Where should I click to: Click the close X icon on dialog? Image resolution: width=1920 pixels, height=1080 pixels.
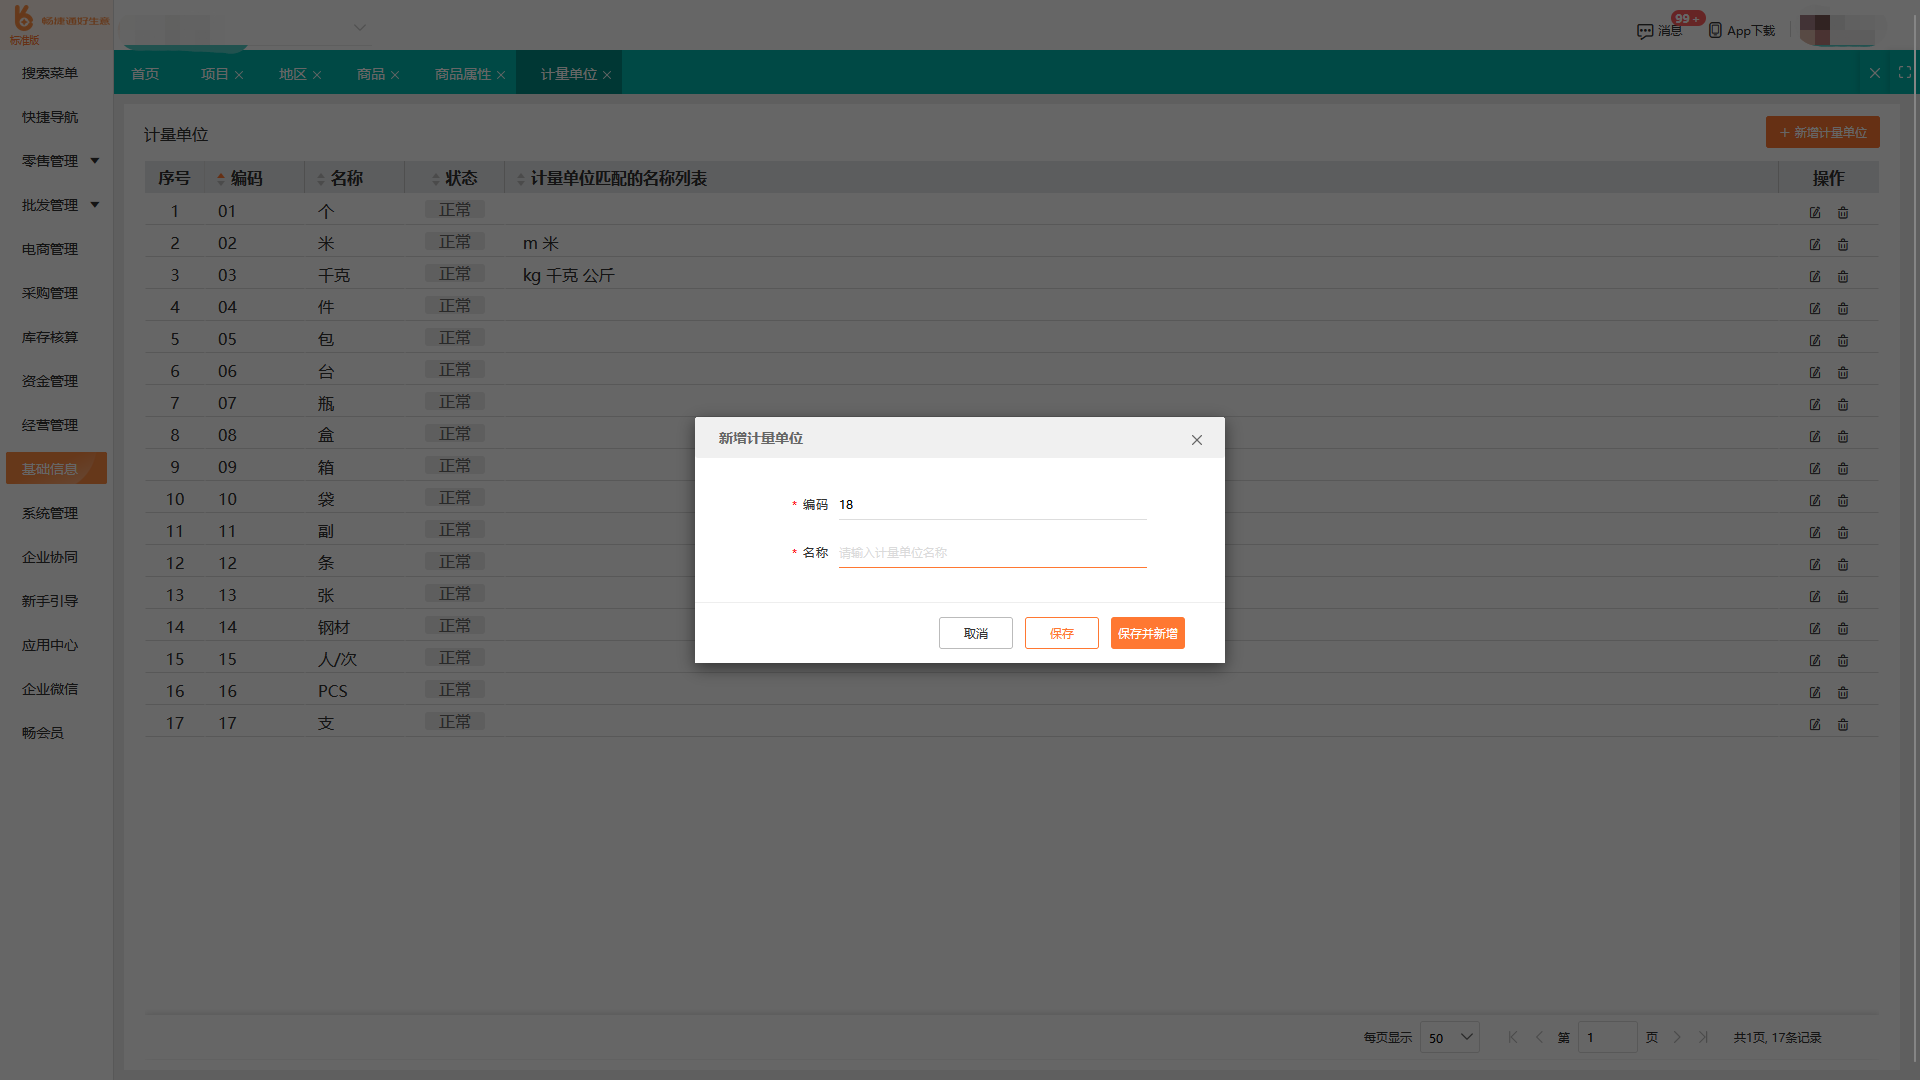coord(1197,440)
